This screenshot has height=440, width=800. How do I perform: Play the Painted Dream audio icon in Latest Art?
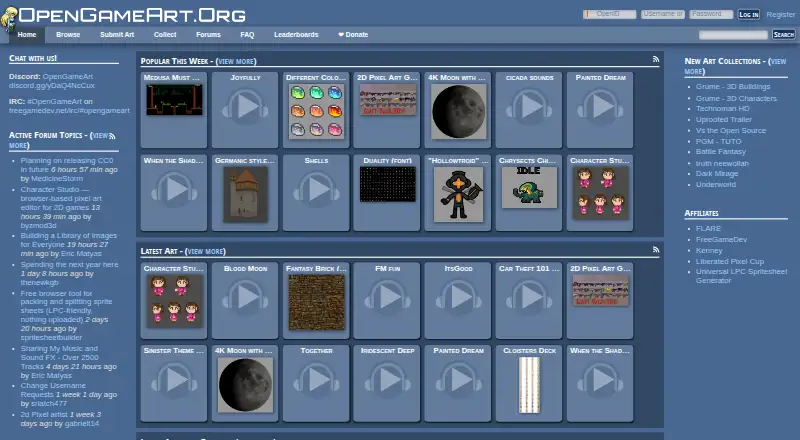click(x=458, y=380)
